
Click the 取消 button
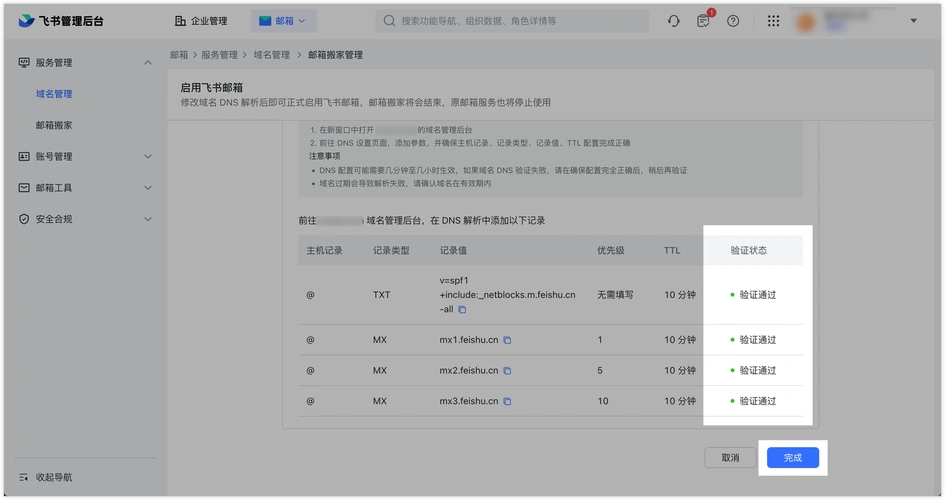[730, 458]
